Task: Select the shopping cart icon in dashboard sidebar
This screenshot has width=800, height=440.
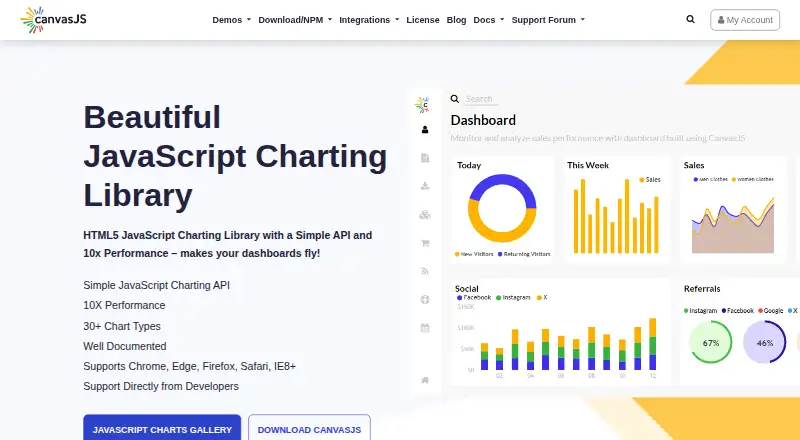Action: point(424,243)
